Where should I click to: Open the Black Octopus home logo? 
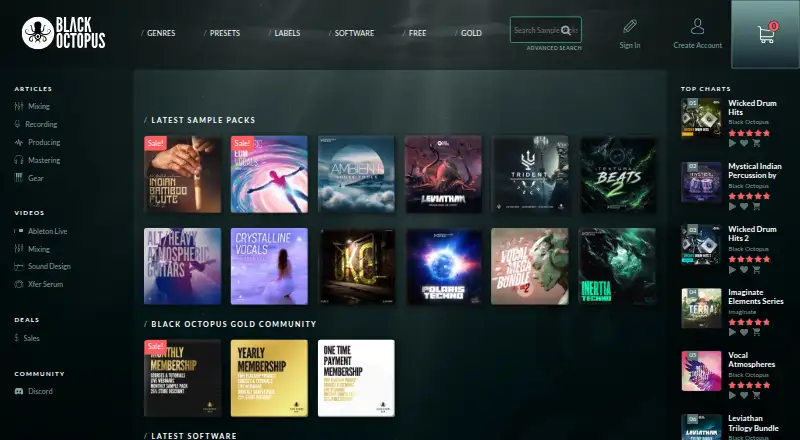click(63, 33)
